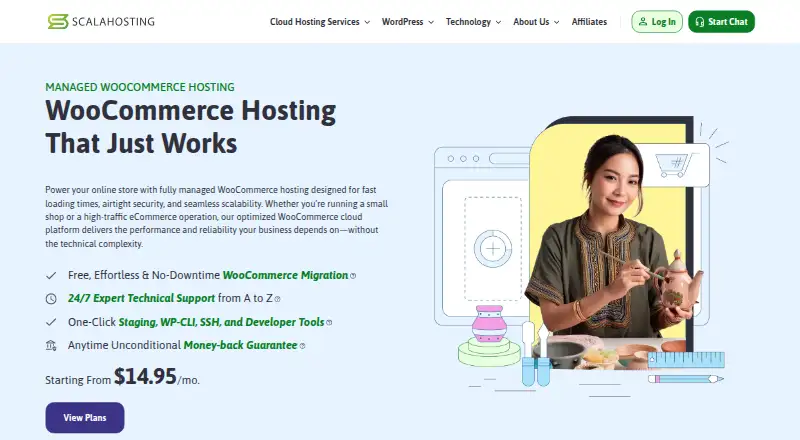Click the bank icon beside Money-back Guarantee

[x=51, y=346]
